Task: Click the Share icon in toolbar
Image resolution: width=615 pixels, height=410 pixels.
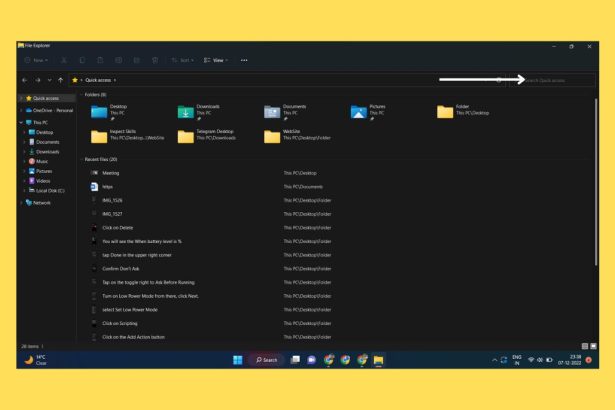Action: coord(136,60)
